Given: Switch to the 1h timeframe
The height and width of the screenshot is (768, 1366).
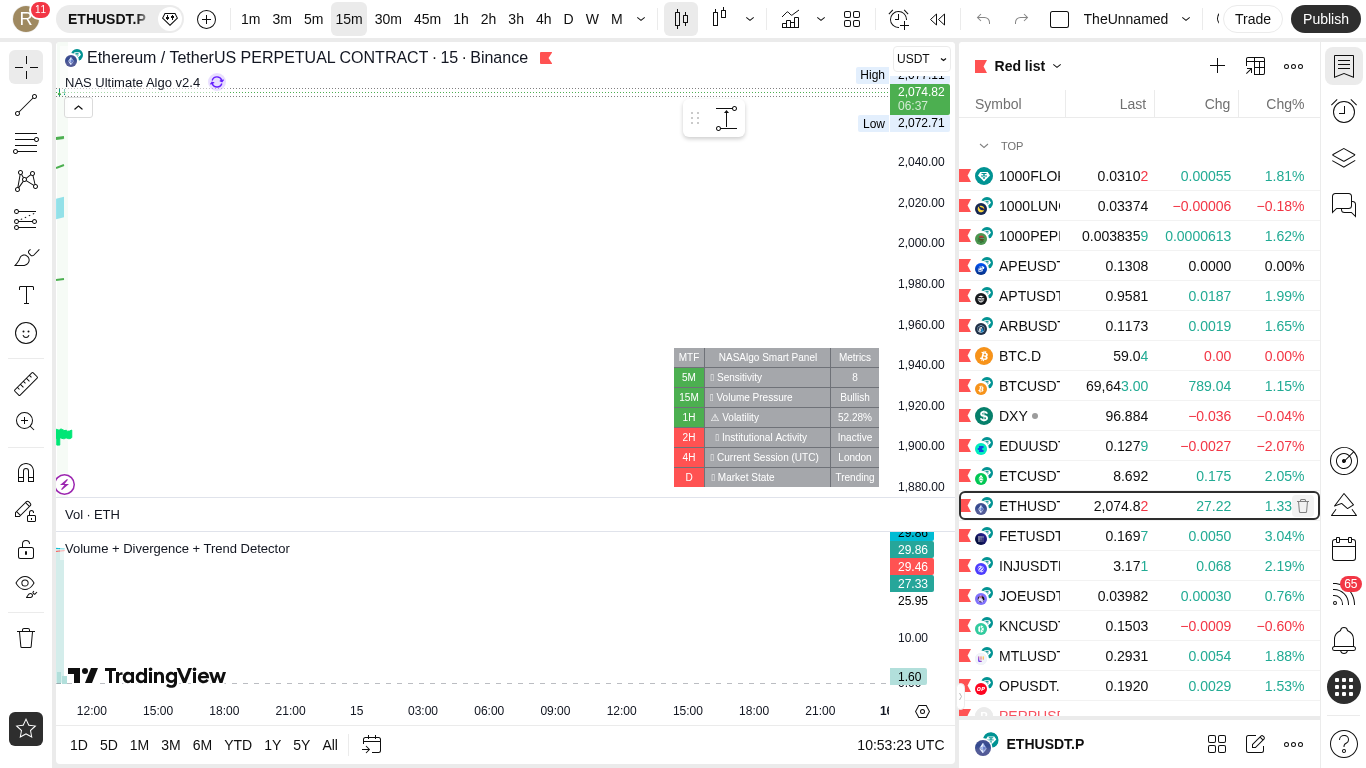Looking at the screenshot, I should pyautogui.click(x=460, y=19).
